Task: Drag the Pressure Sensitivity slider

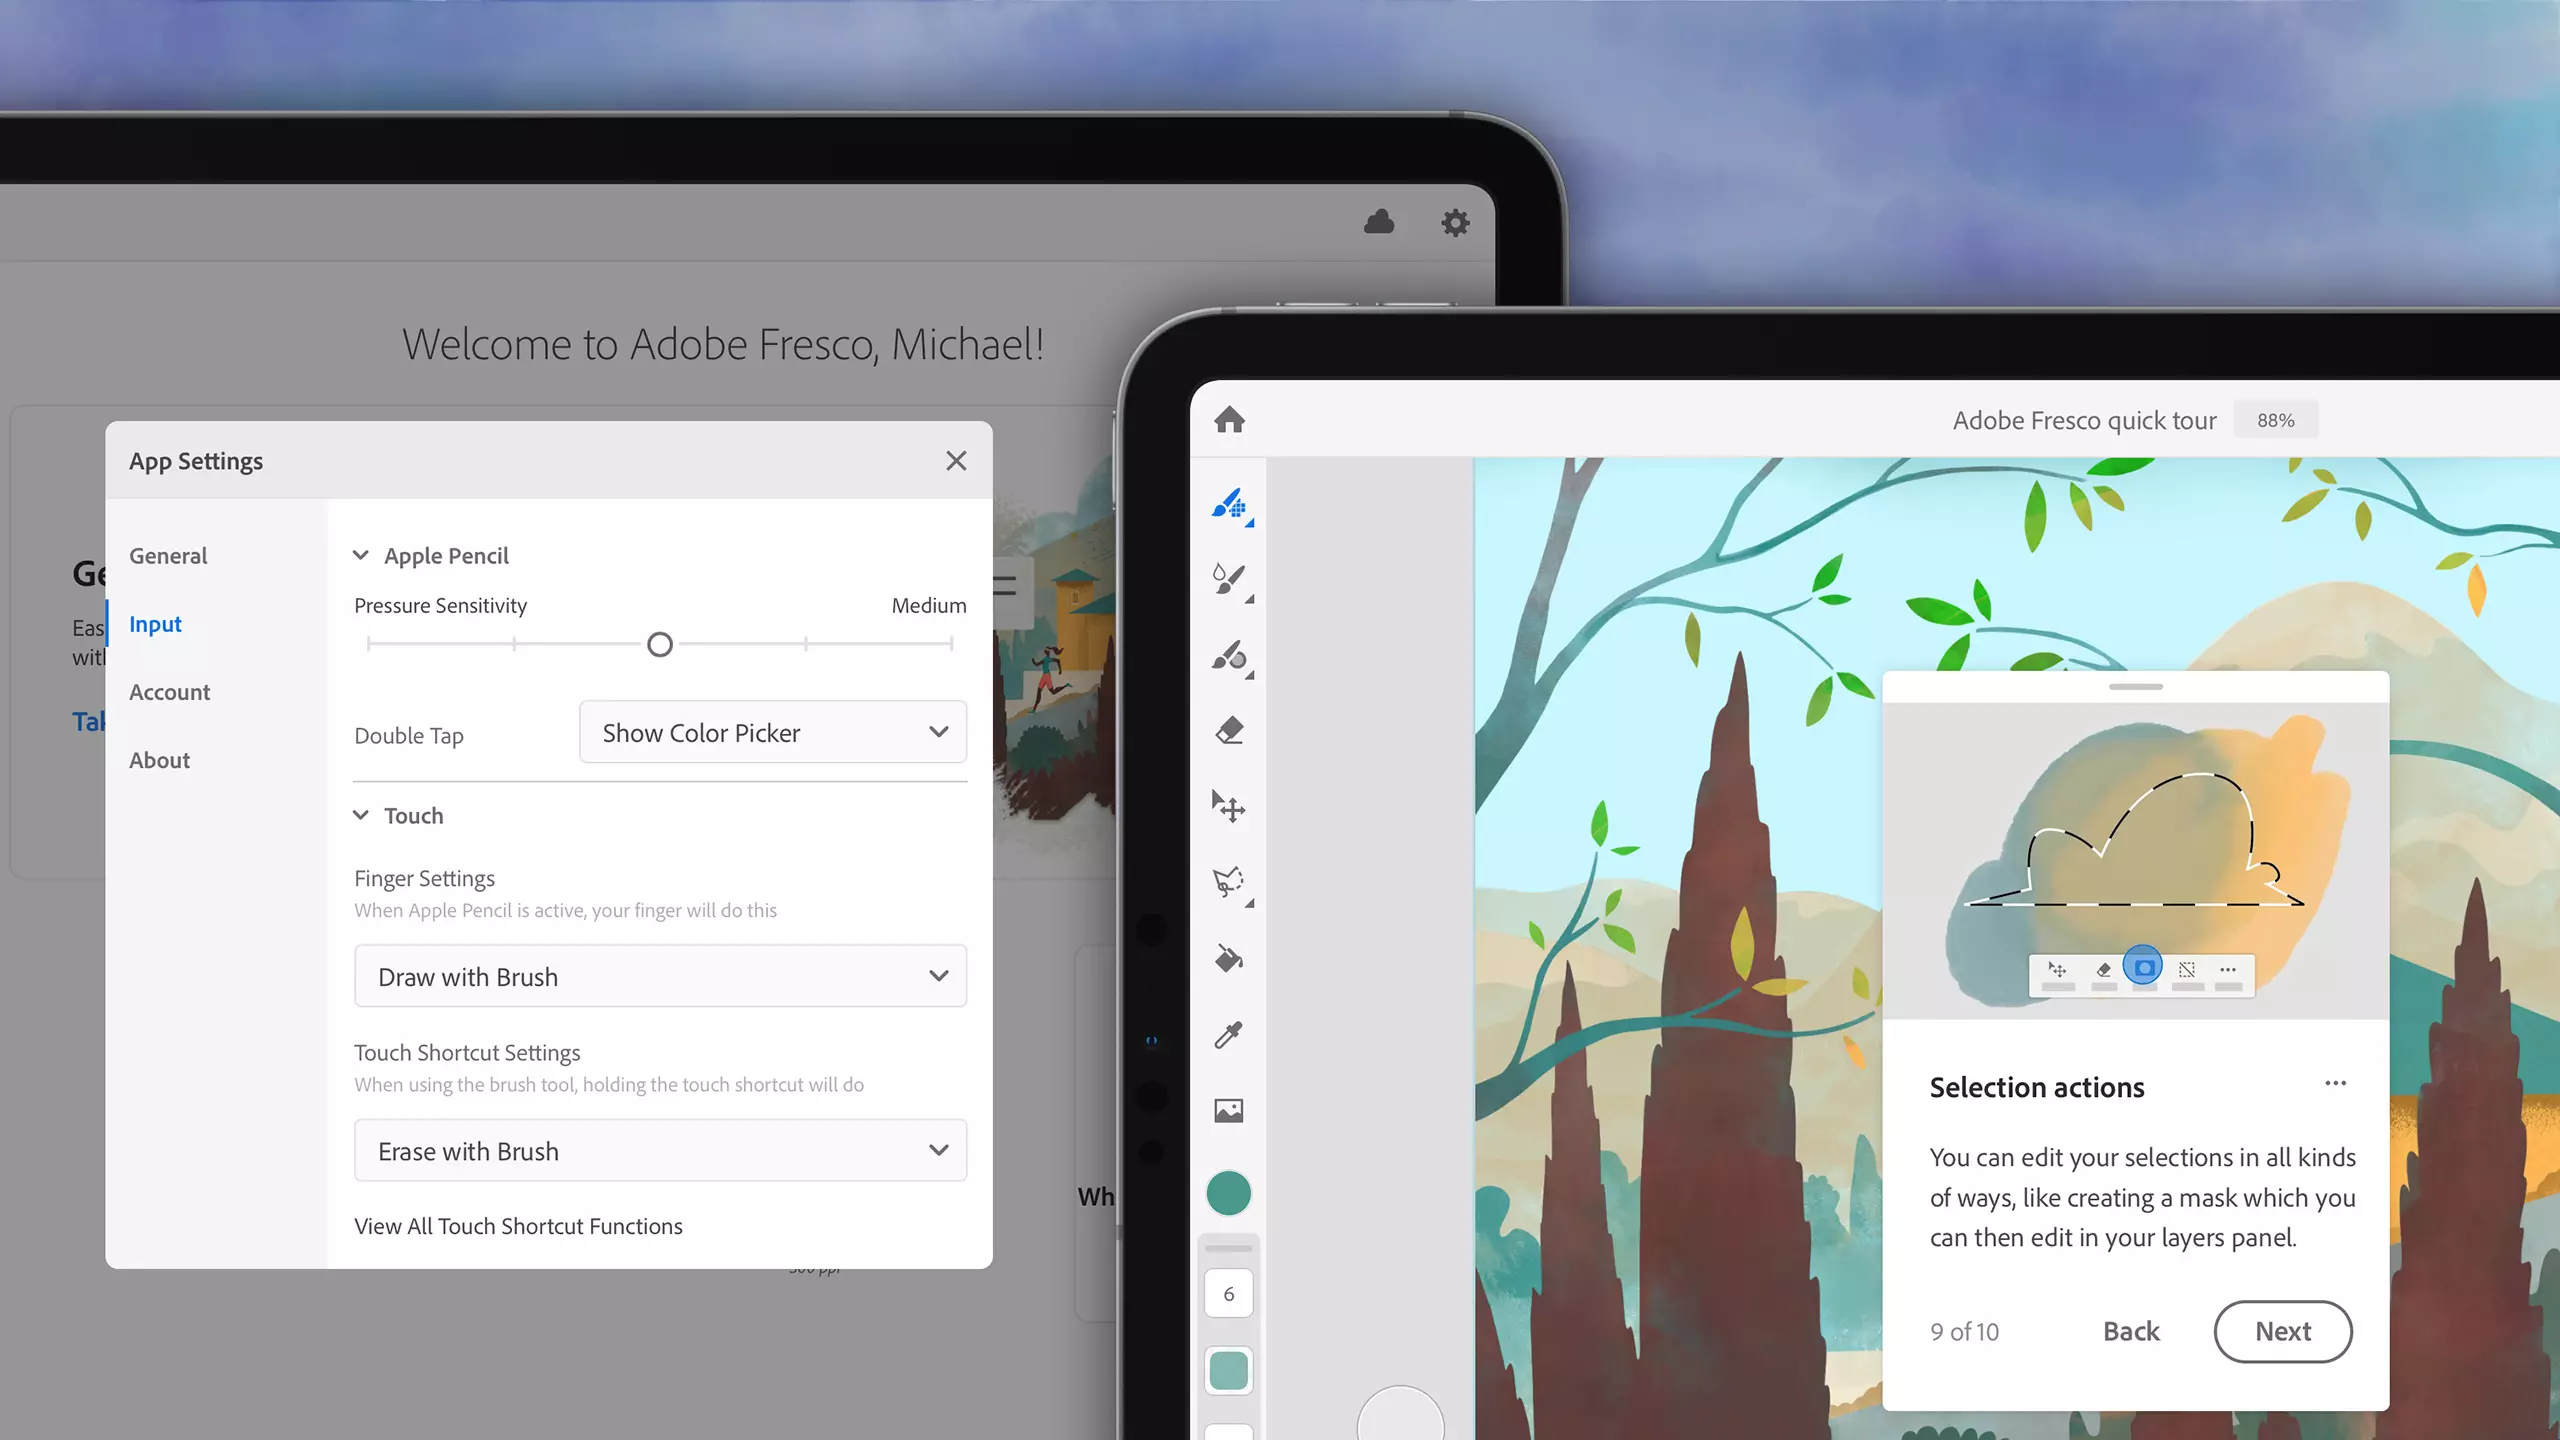Action: [658, 644]
